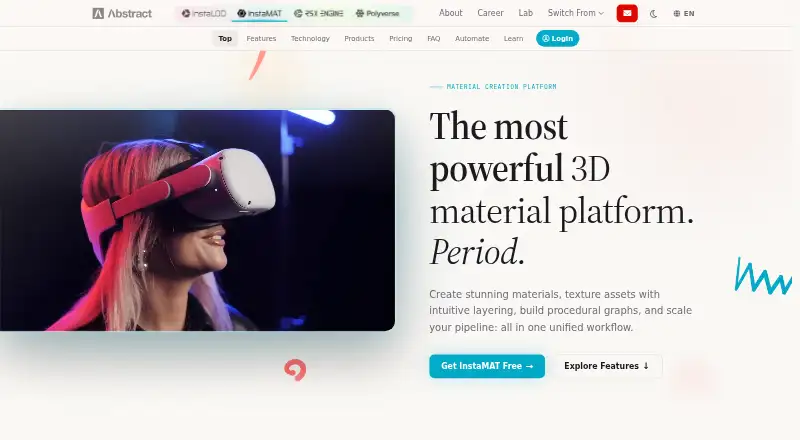Screen dimensions: 800x440
Task: Switch to the InstaLOD product tab
Action: click(204, 13)
